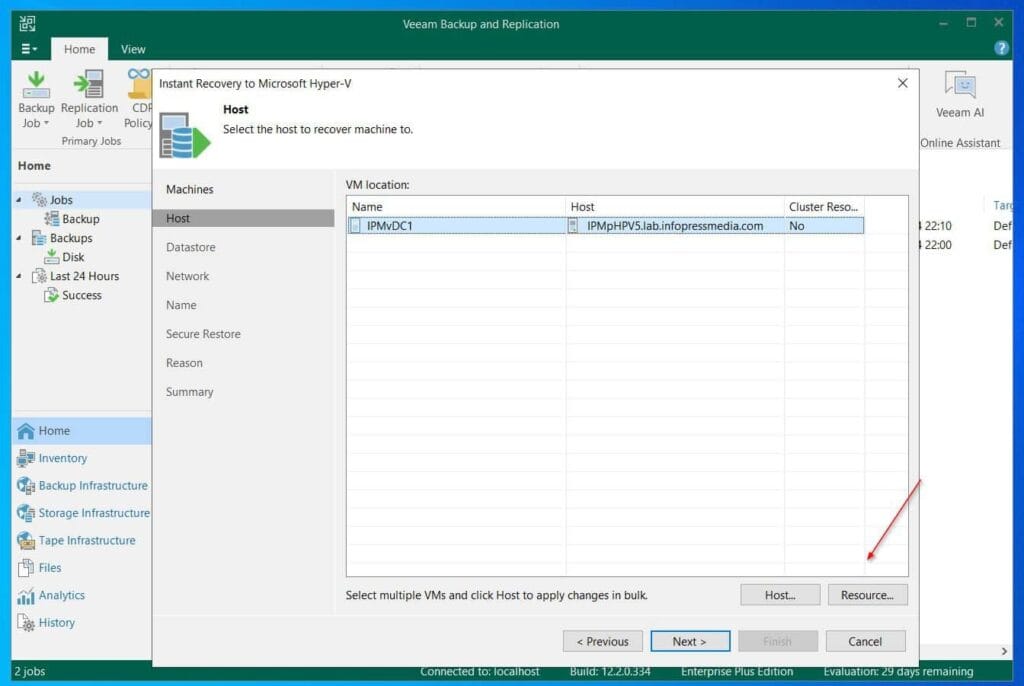Click the Veeam app icon in title bar
This screenshot has height=686, width=1024.
click(27, 24)
